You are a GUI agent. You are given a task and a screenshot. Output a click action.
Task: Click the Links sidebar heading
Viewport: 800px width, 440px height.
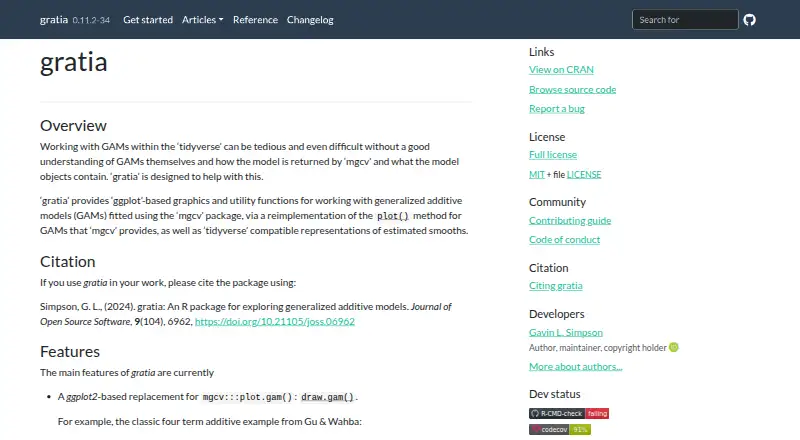[541, 52]
